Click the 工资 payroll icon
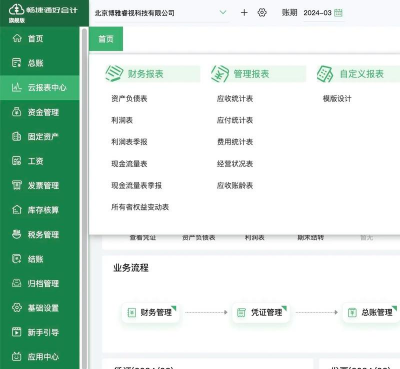Image resolution: width=400 pixels, height=369 pixels. tap(17, 161)
